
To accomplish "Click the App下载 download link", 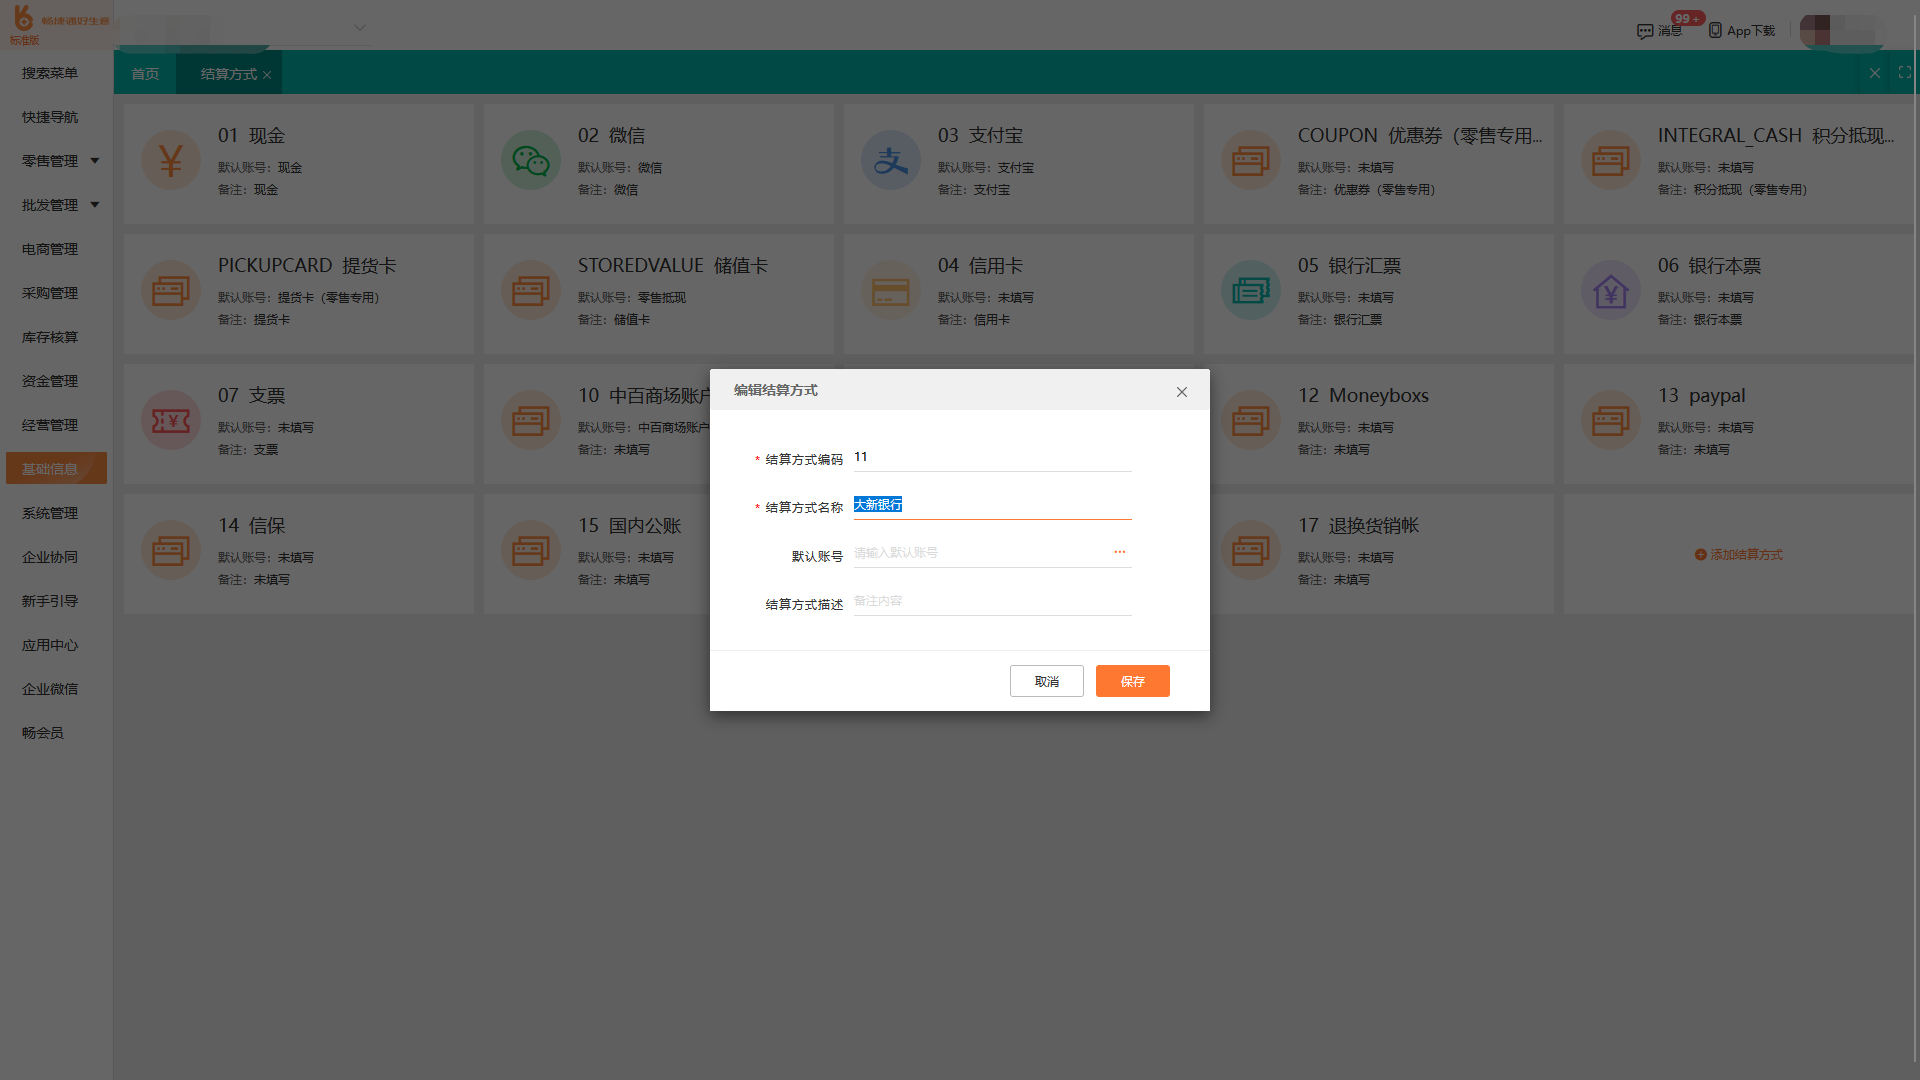I will click(1745, 29).
